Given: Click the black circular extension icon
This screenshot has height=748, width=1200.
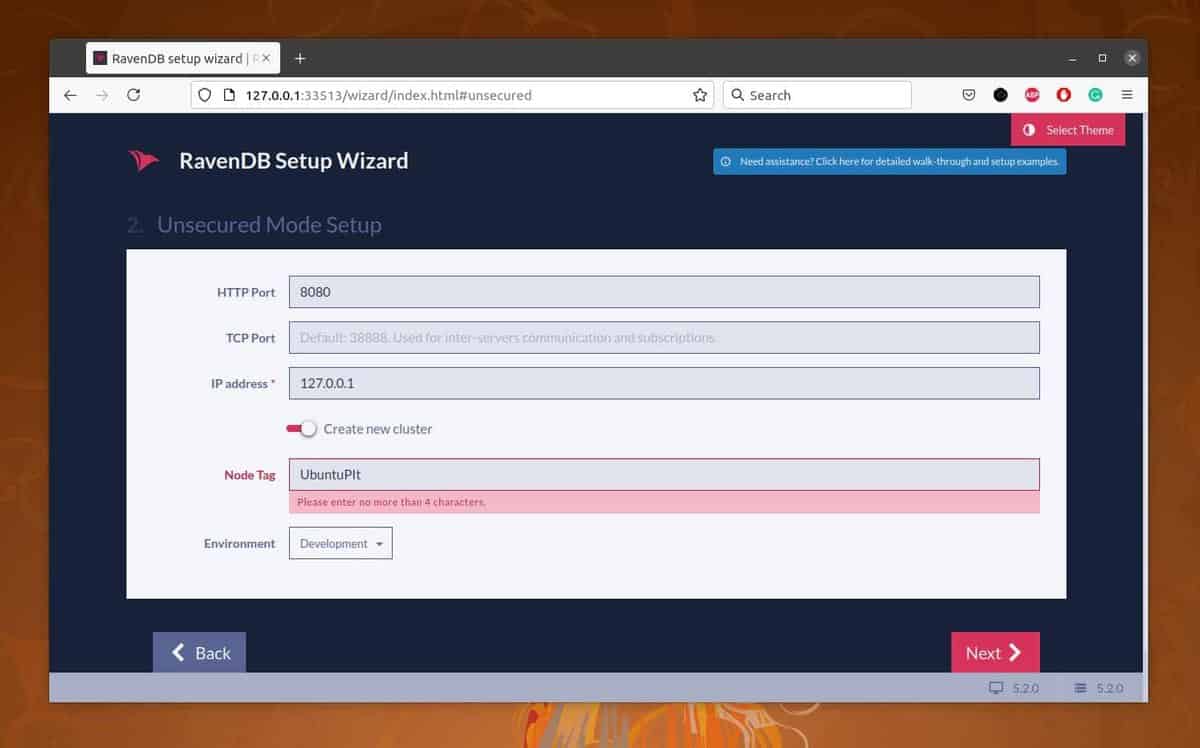Looking at the screenshot, I should click(1000, 95).
